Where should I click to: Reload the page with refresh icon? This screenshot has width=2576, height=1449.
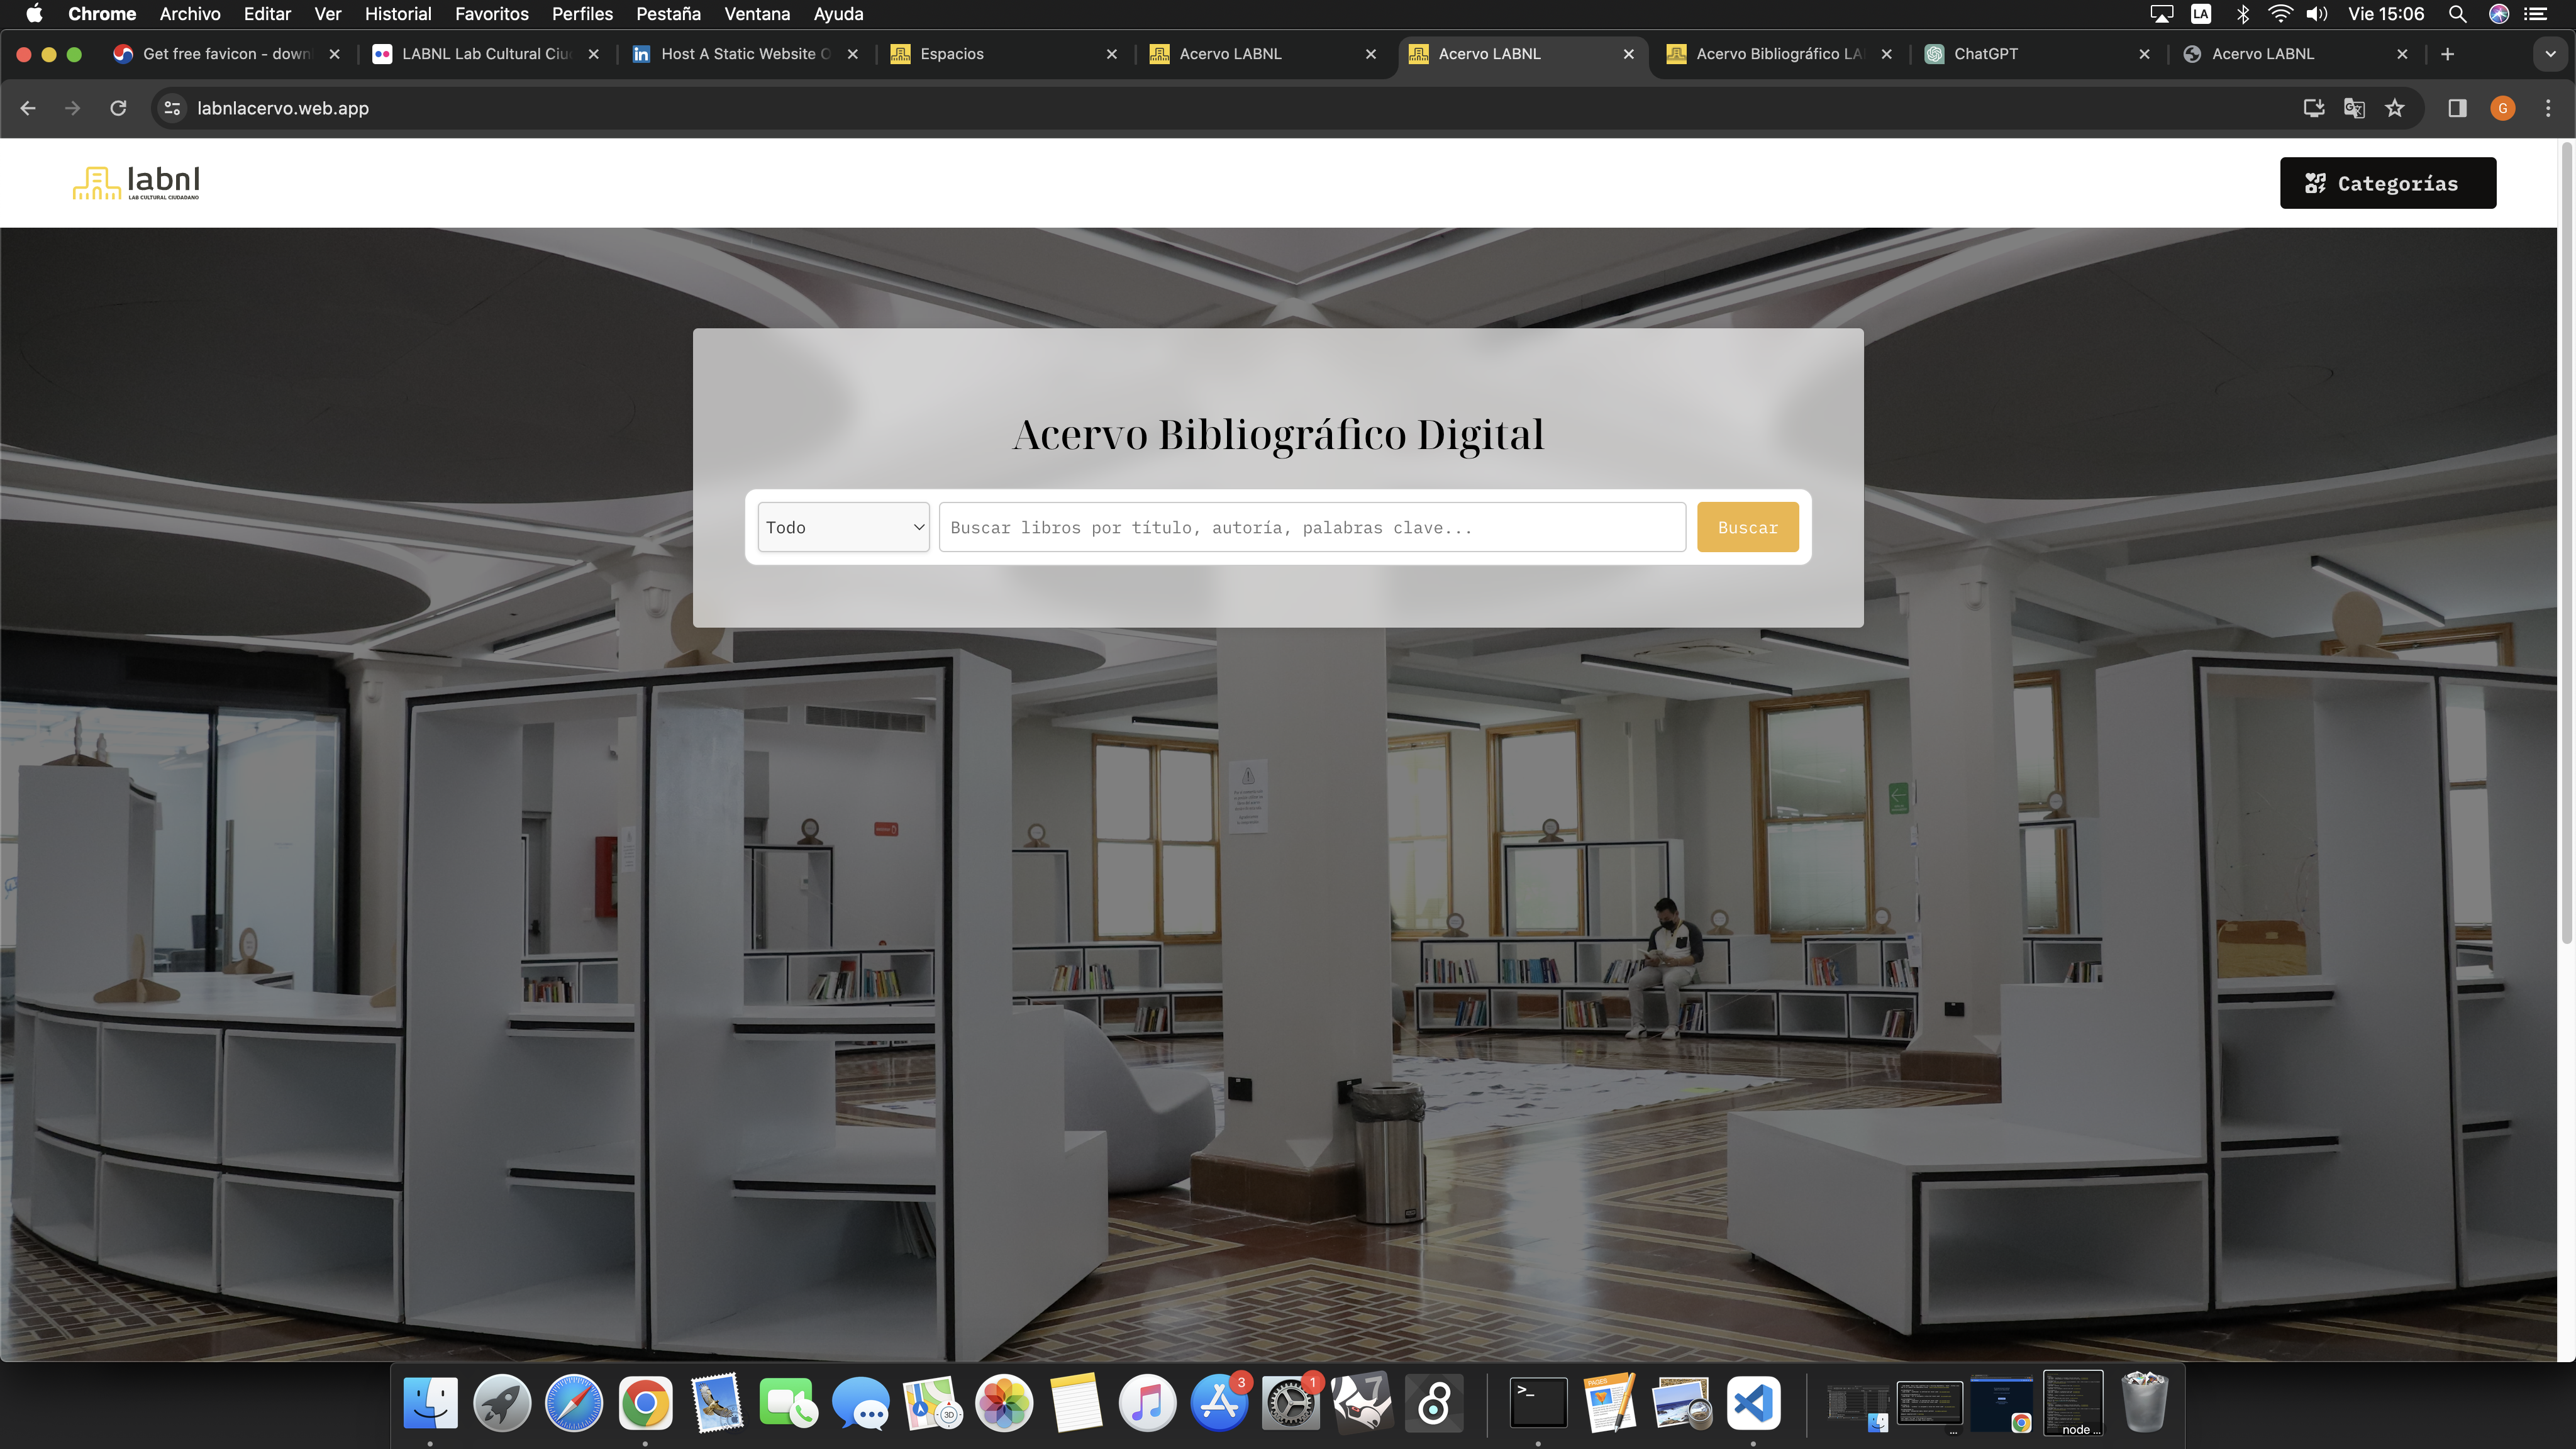click(118, 108)
